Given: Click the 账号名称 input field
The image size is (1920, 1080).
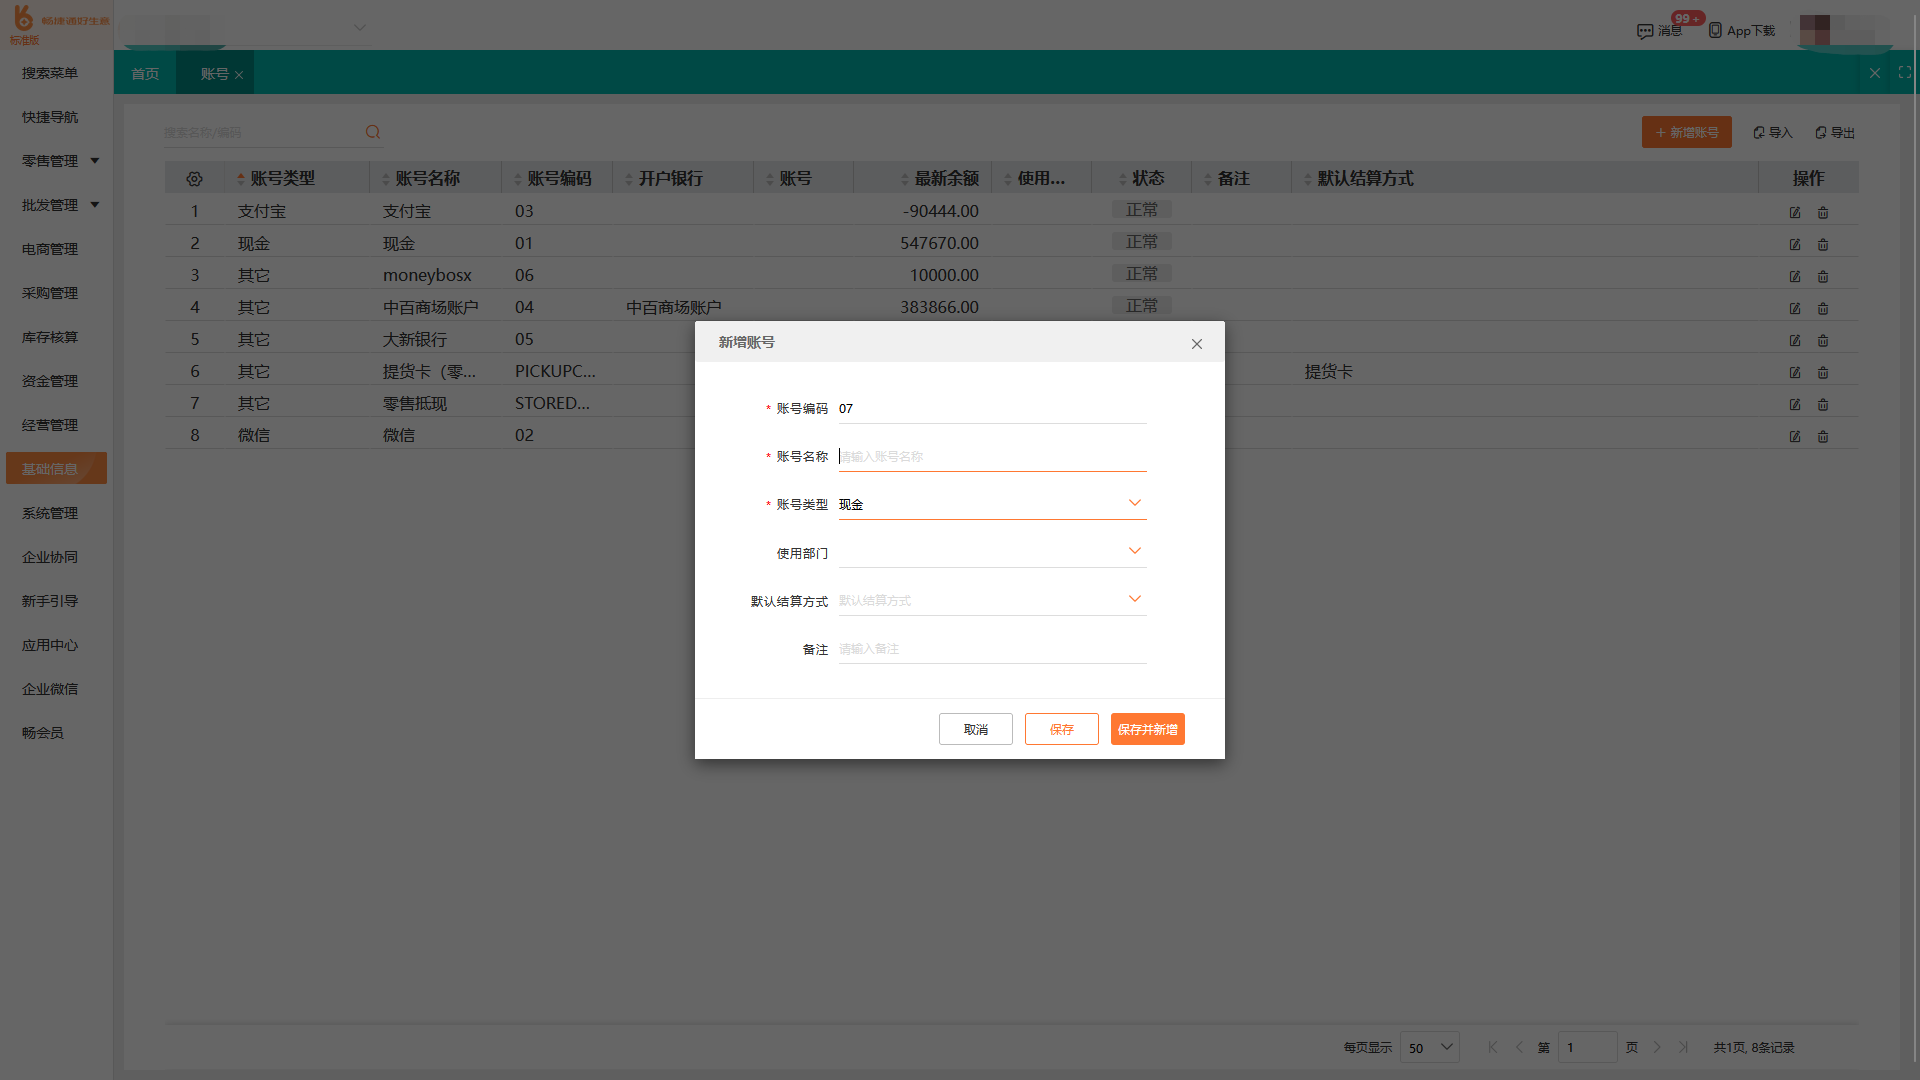Looking at the screenshot, I should [x=990, y=455].
